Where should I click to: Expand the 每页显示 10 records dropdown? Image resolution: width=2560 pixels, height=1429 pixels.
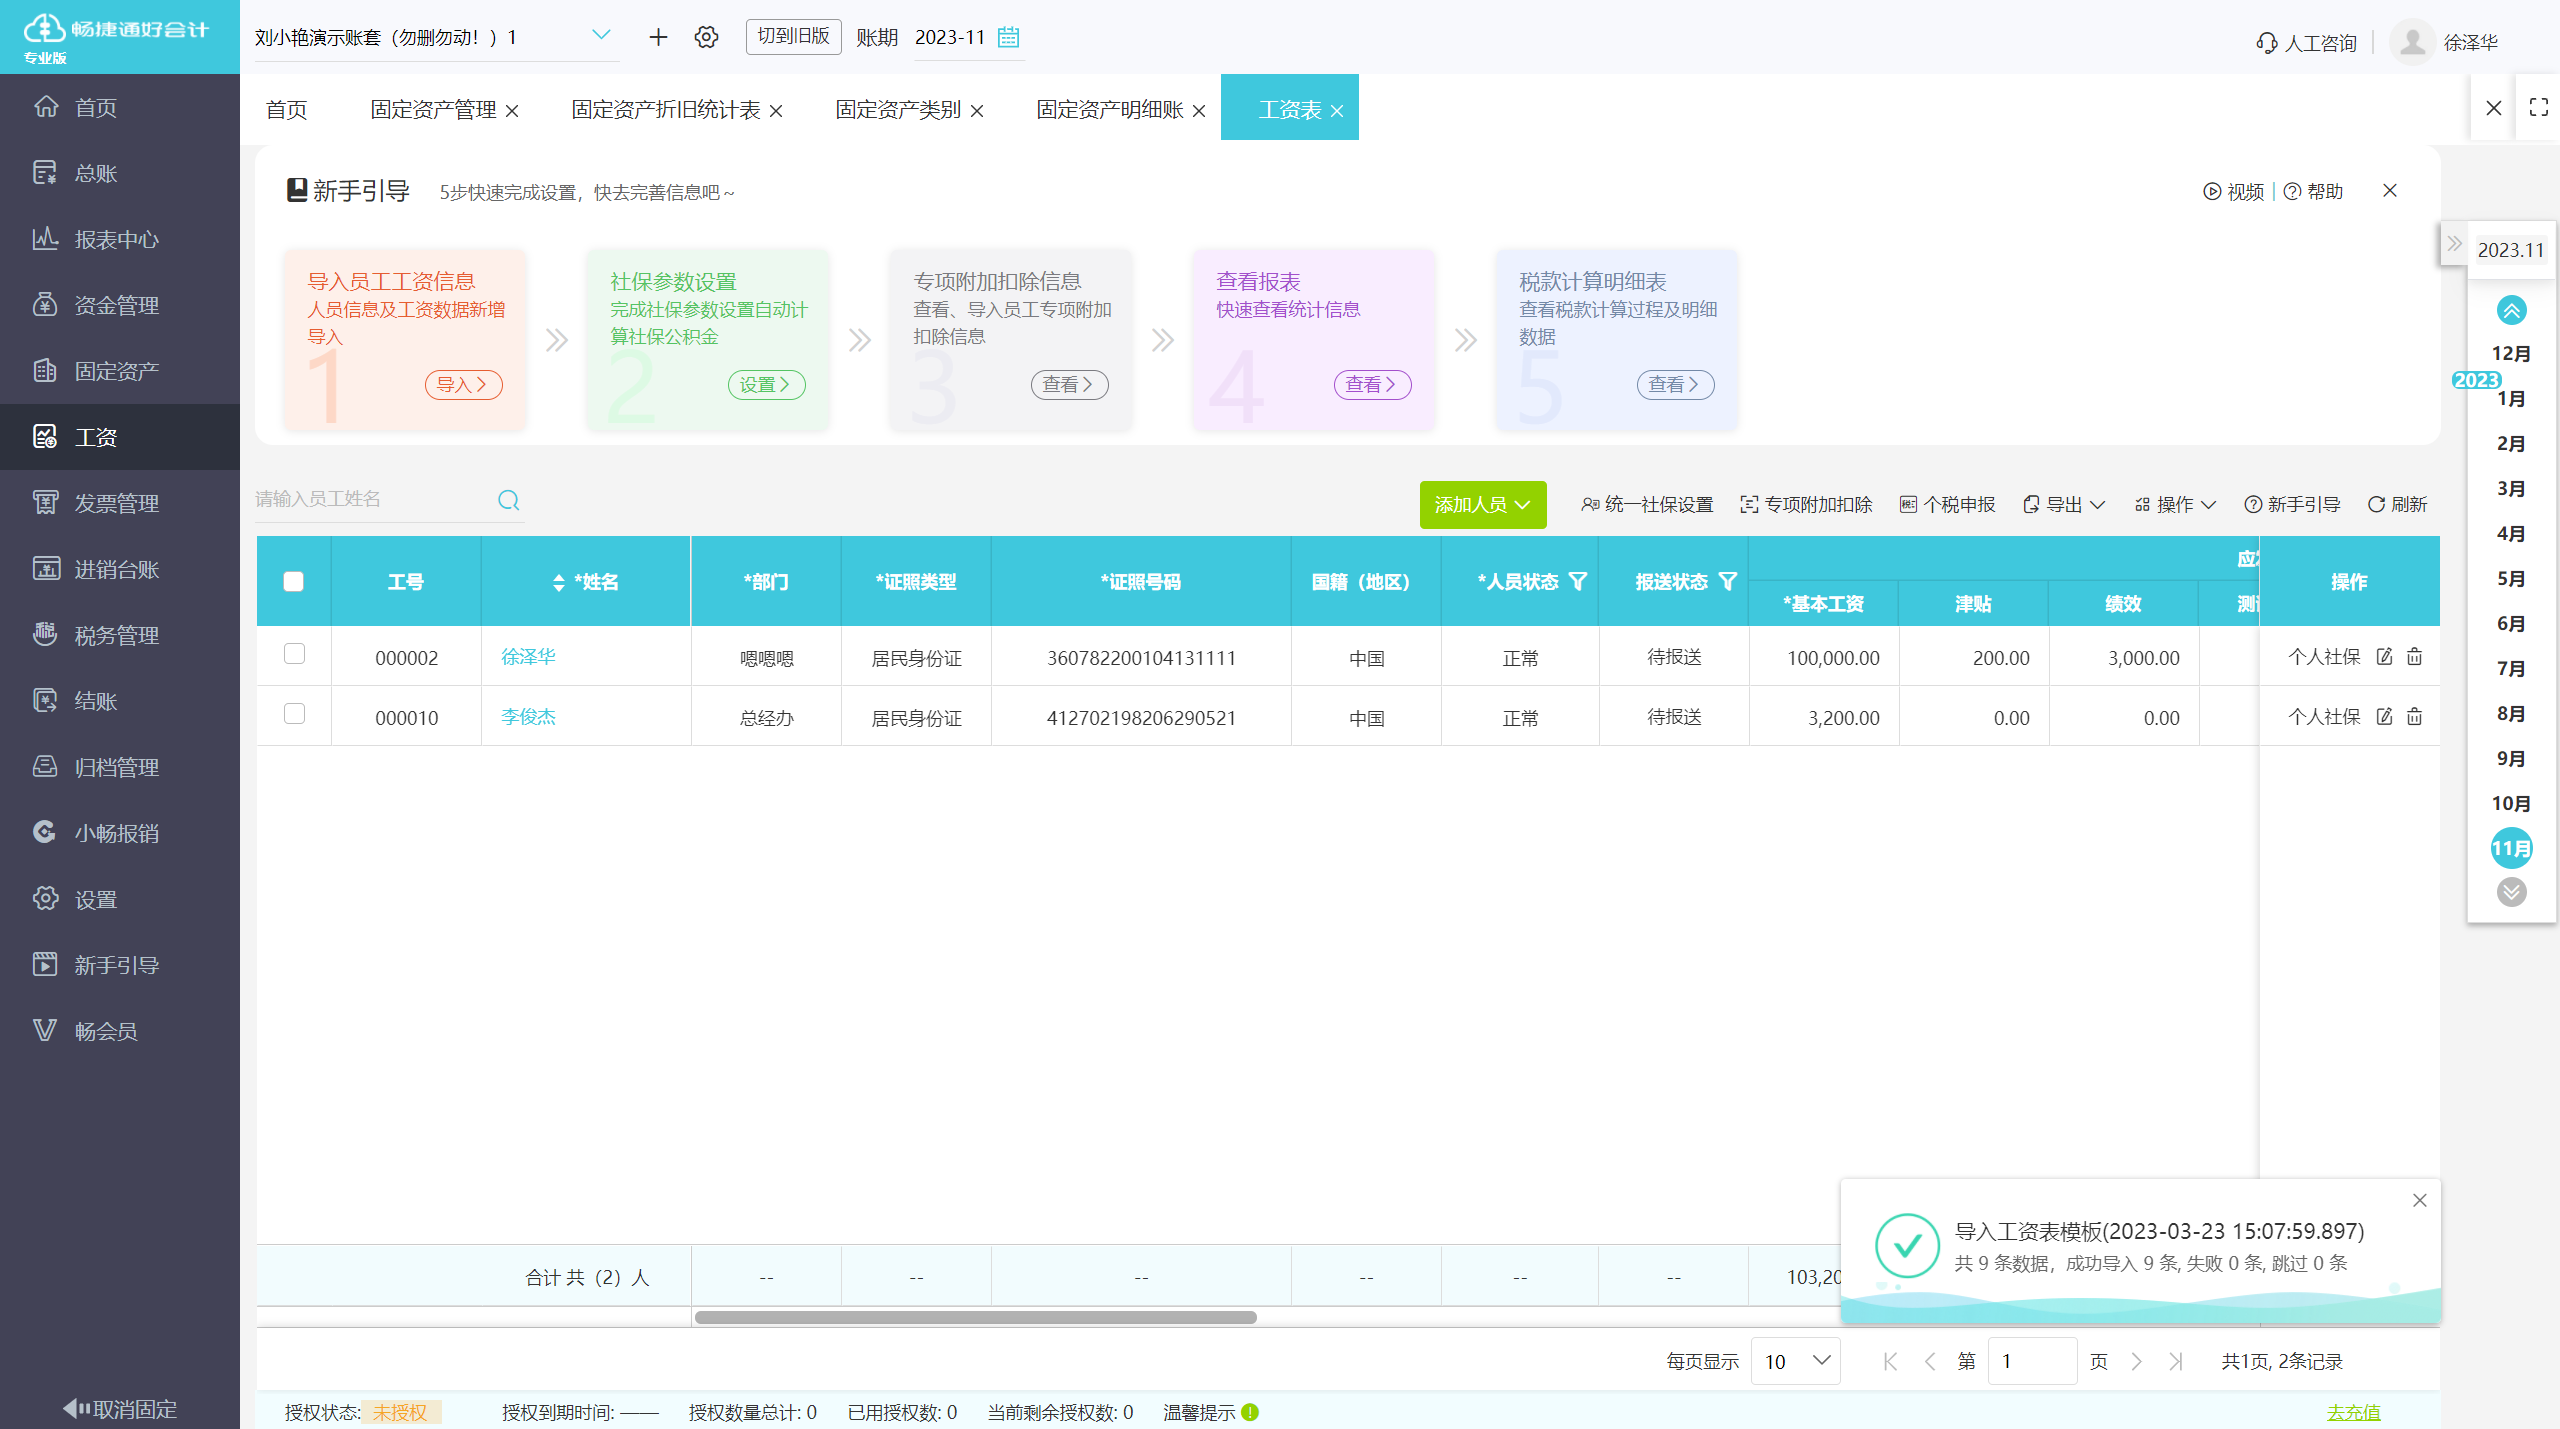click(x=1795, y=1359)
